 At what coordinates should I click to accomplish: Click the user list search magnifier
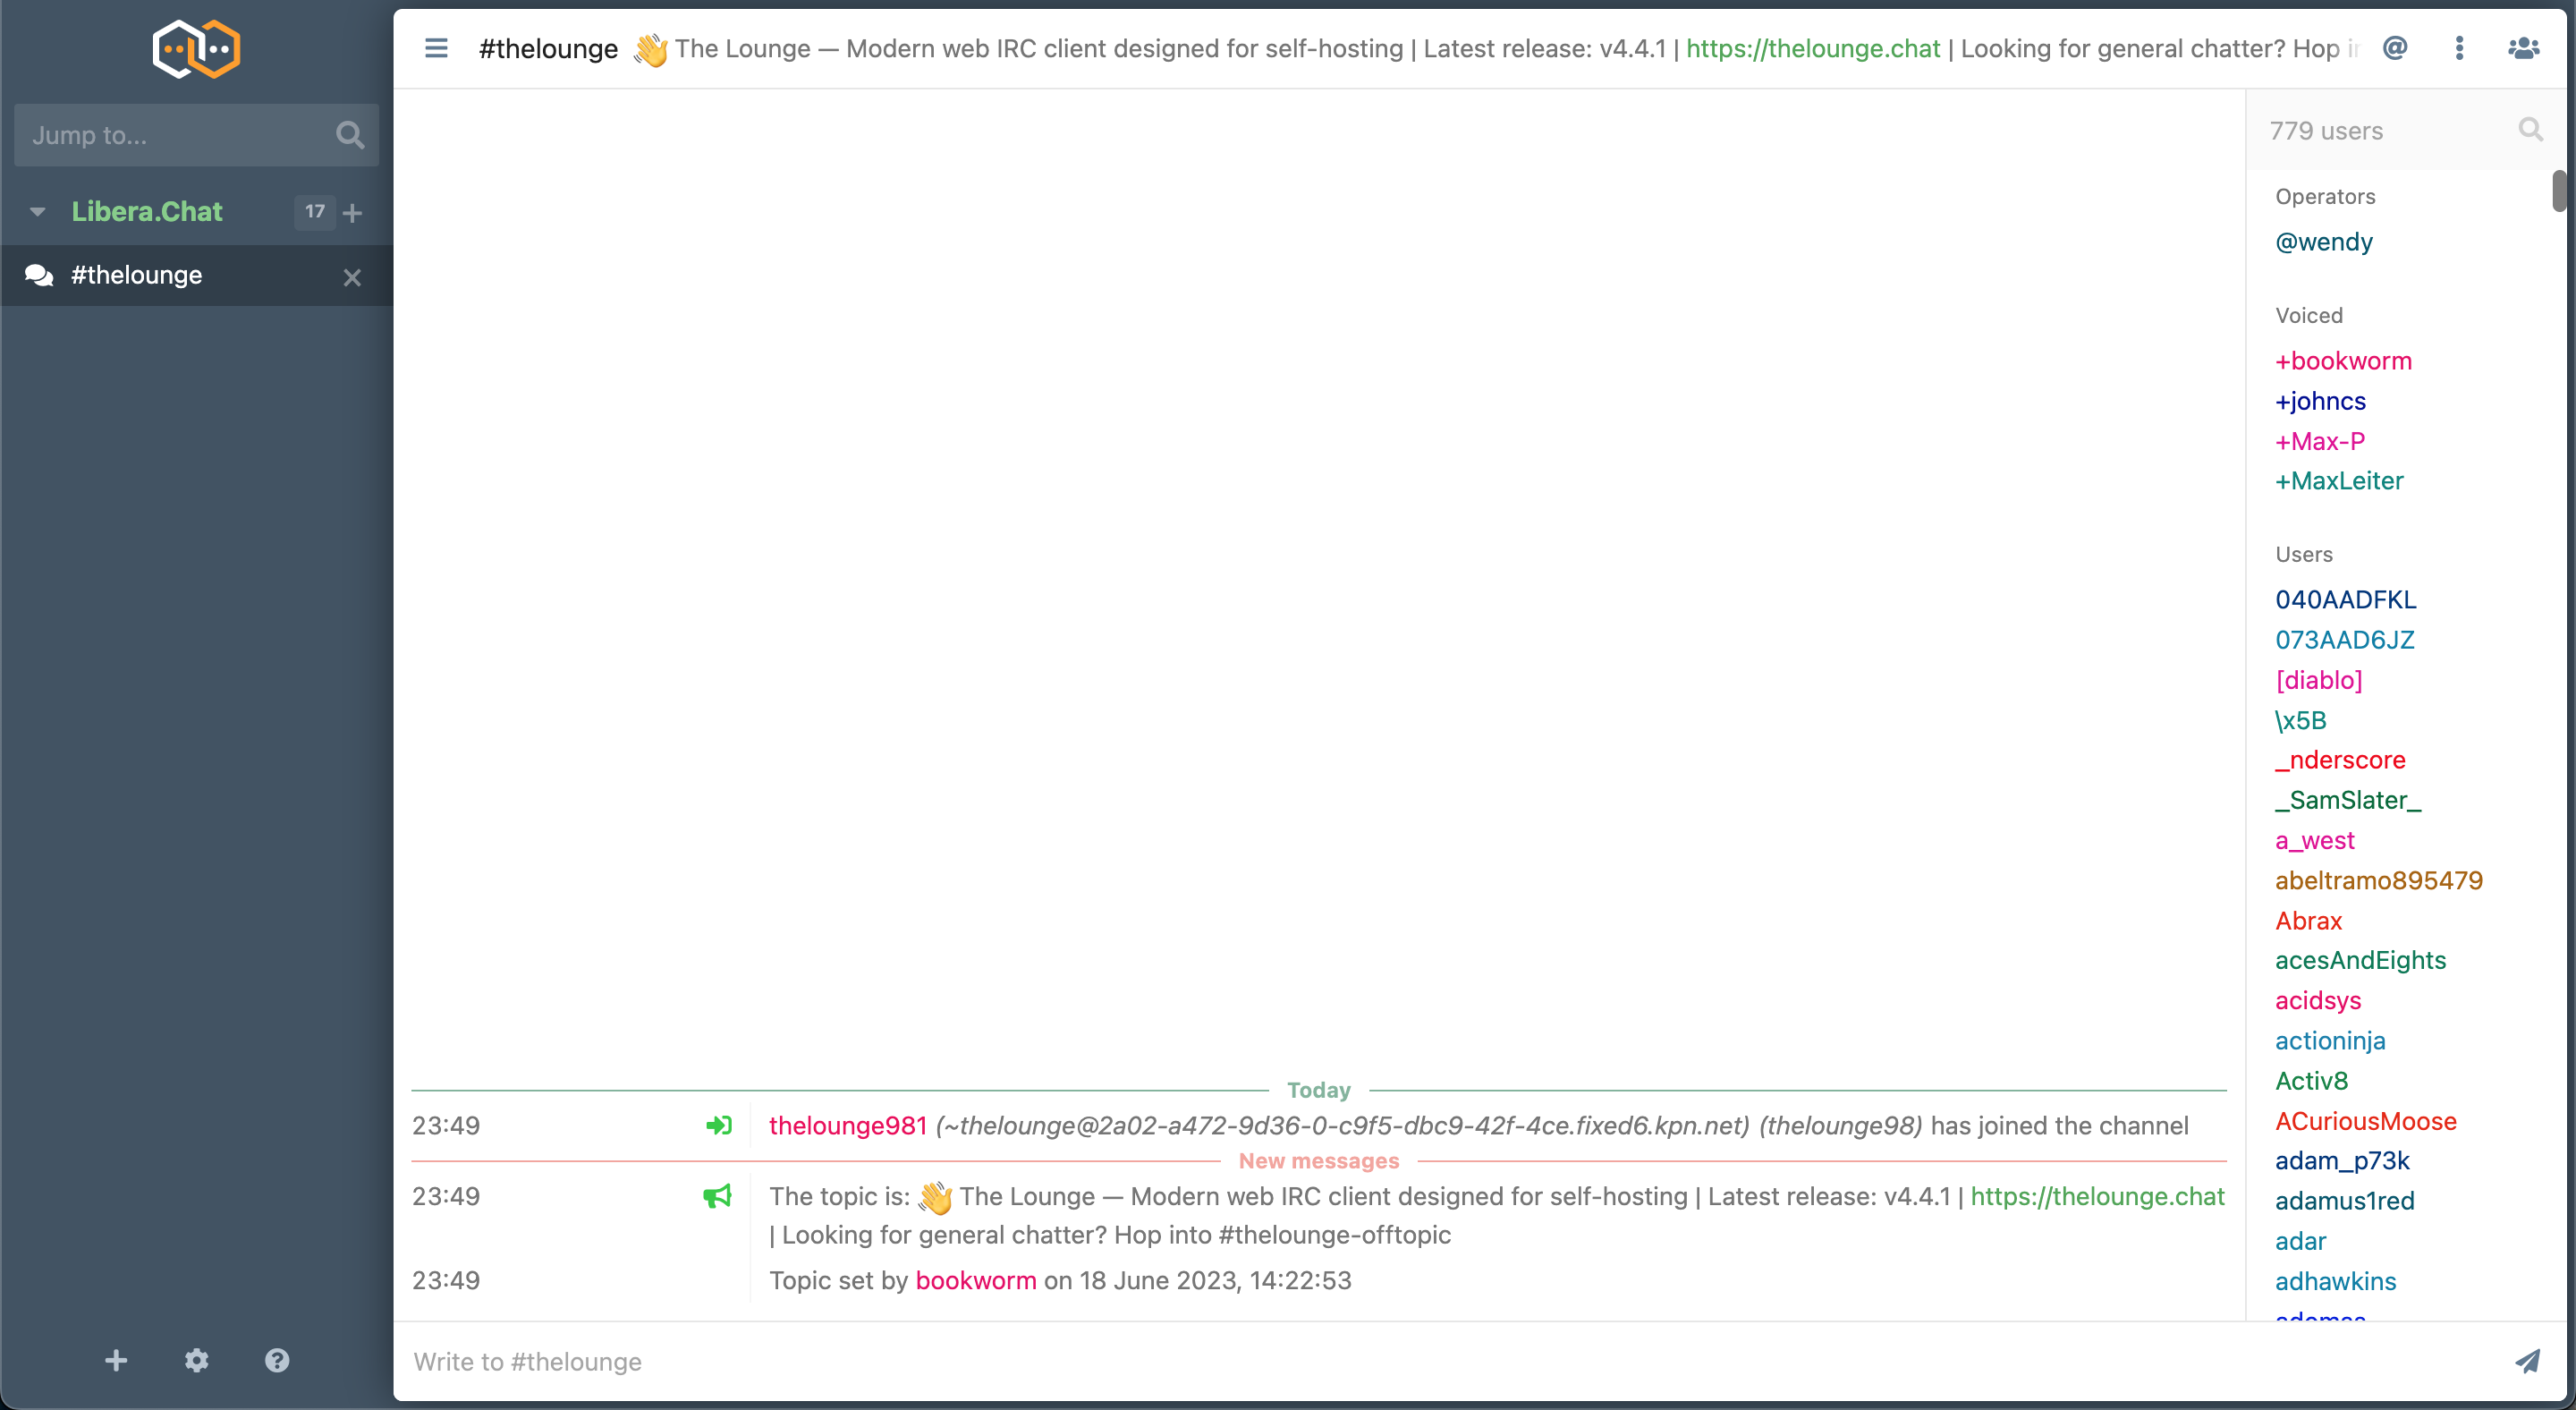coord(2530,130)
